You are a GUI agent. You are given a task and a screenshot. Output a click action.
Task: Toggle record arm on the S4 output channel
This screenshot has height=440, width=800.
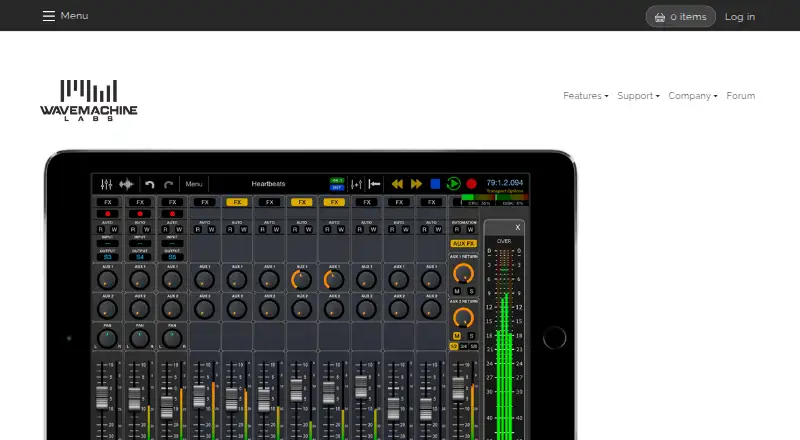coord(140,213)
